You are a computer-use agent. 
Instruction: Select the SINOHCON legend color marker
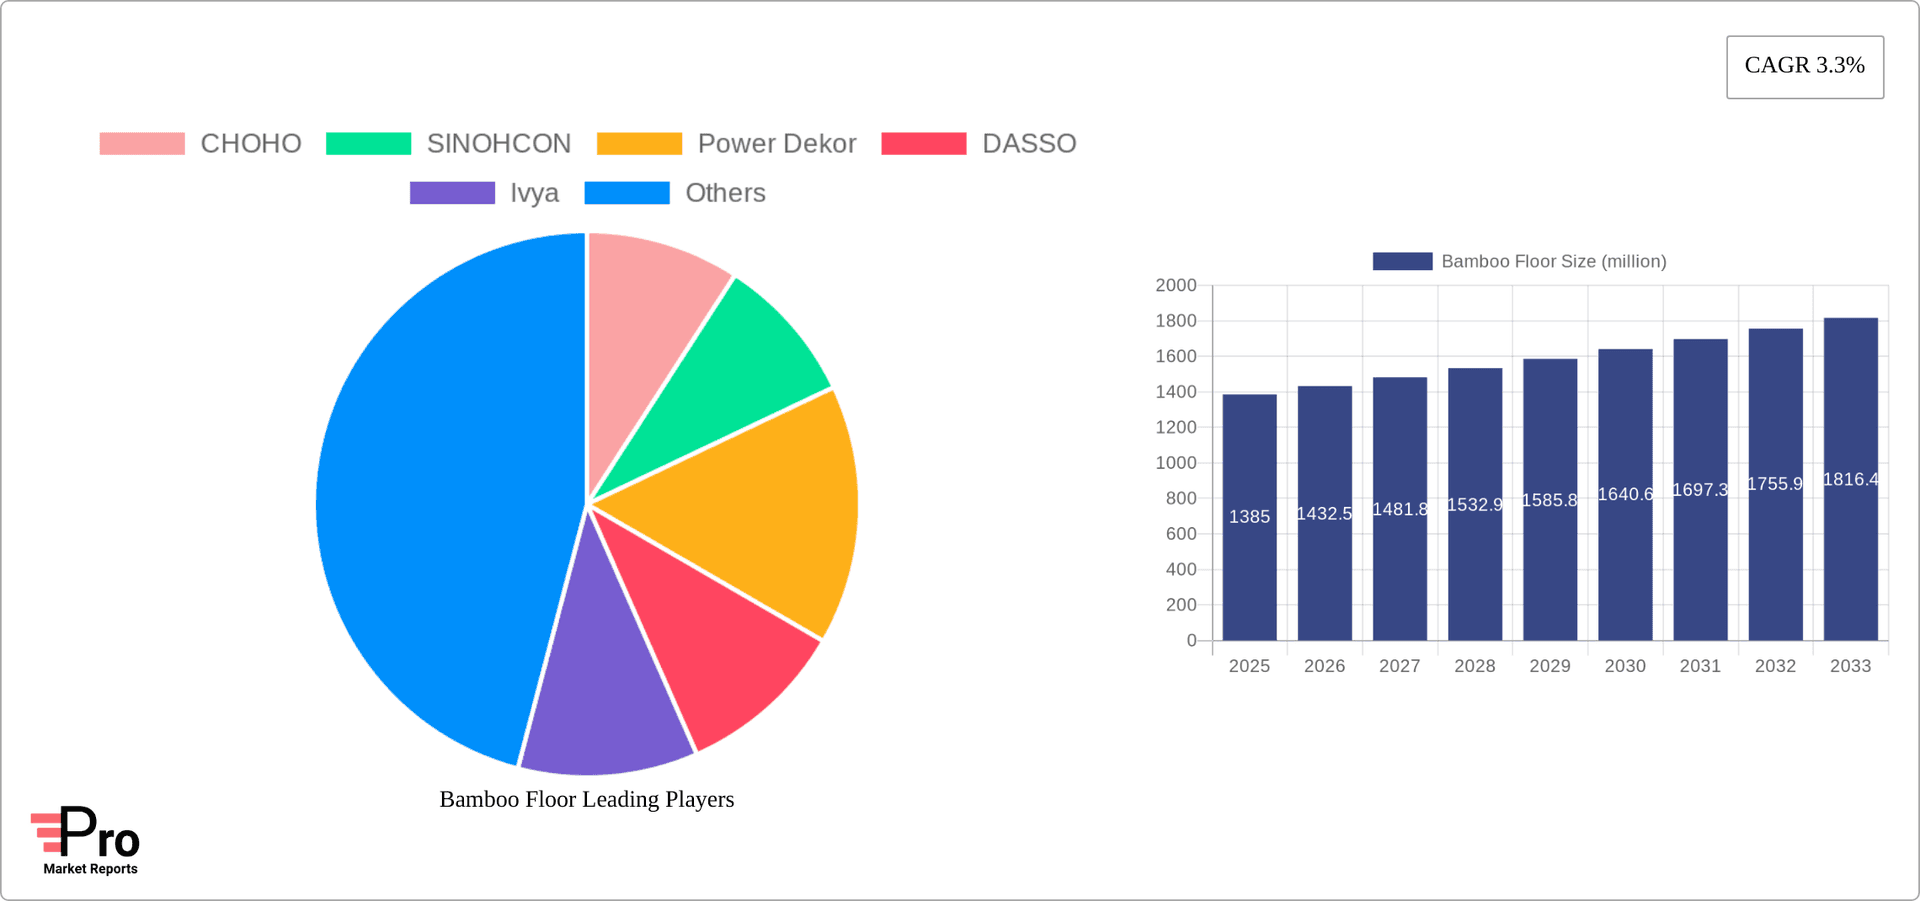368,143
